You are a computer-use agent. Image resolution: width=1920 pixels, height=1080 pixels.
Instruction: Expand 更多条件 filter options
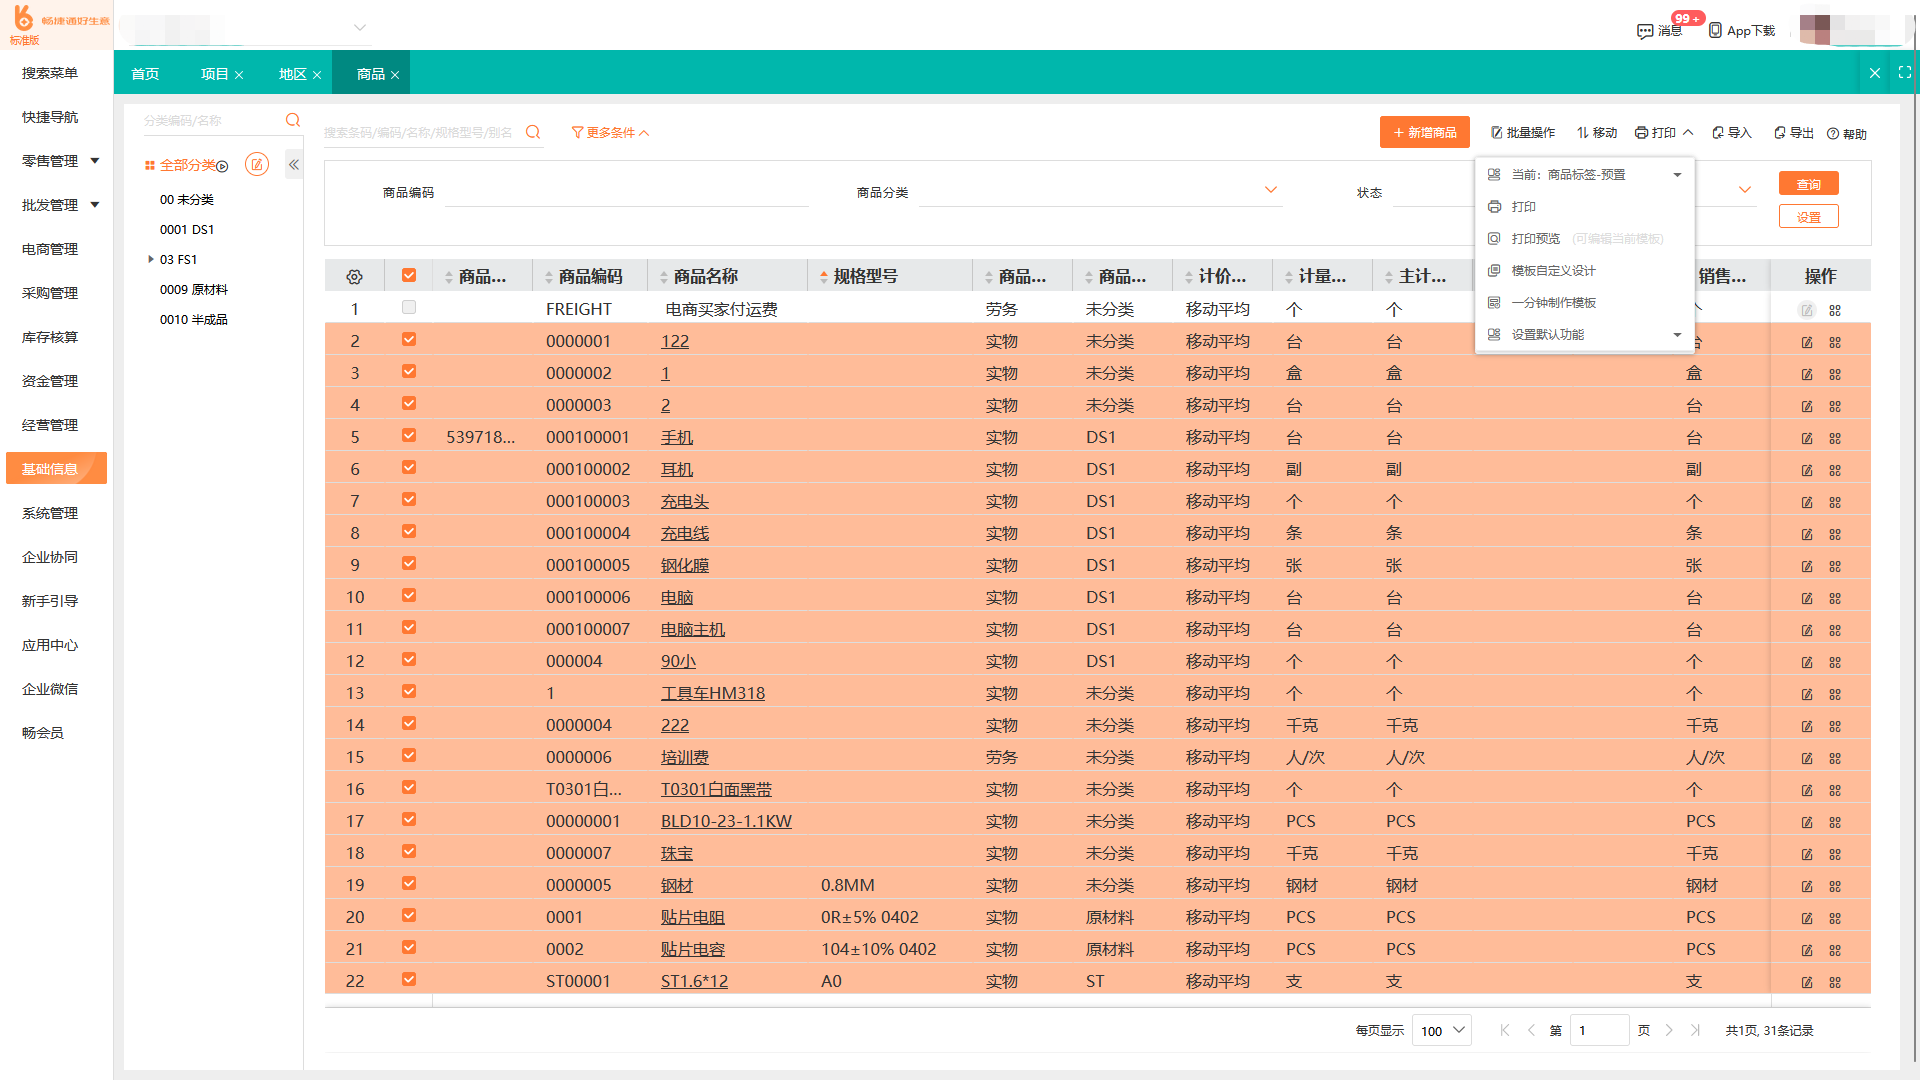611,132
